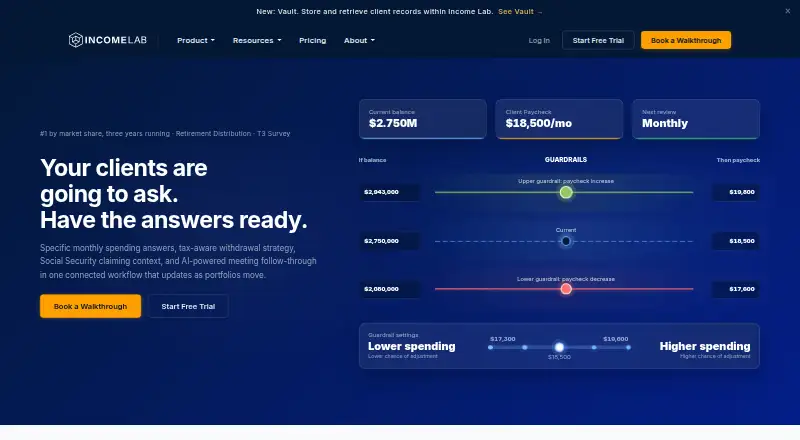800x440 pixels.
Task: Click the green upper guardrail slider handle
Action: click(x=566, y=192)
